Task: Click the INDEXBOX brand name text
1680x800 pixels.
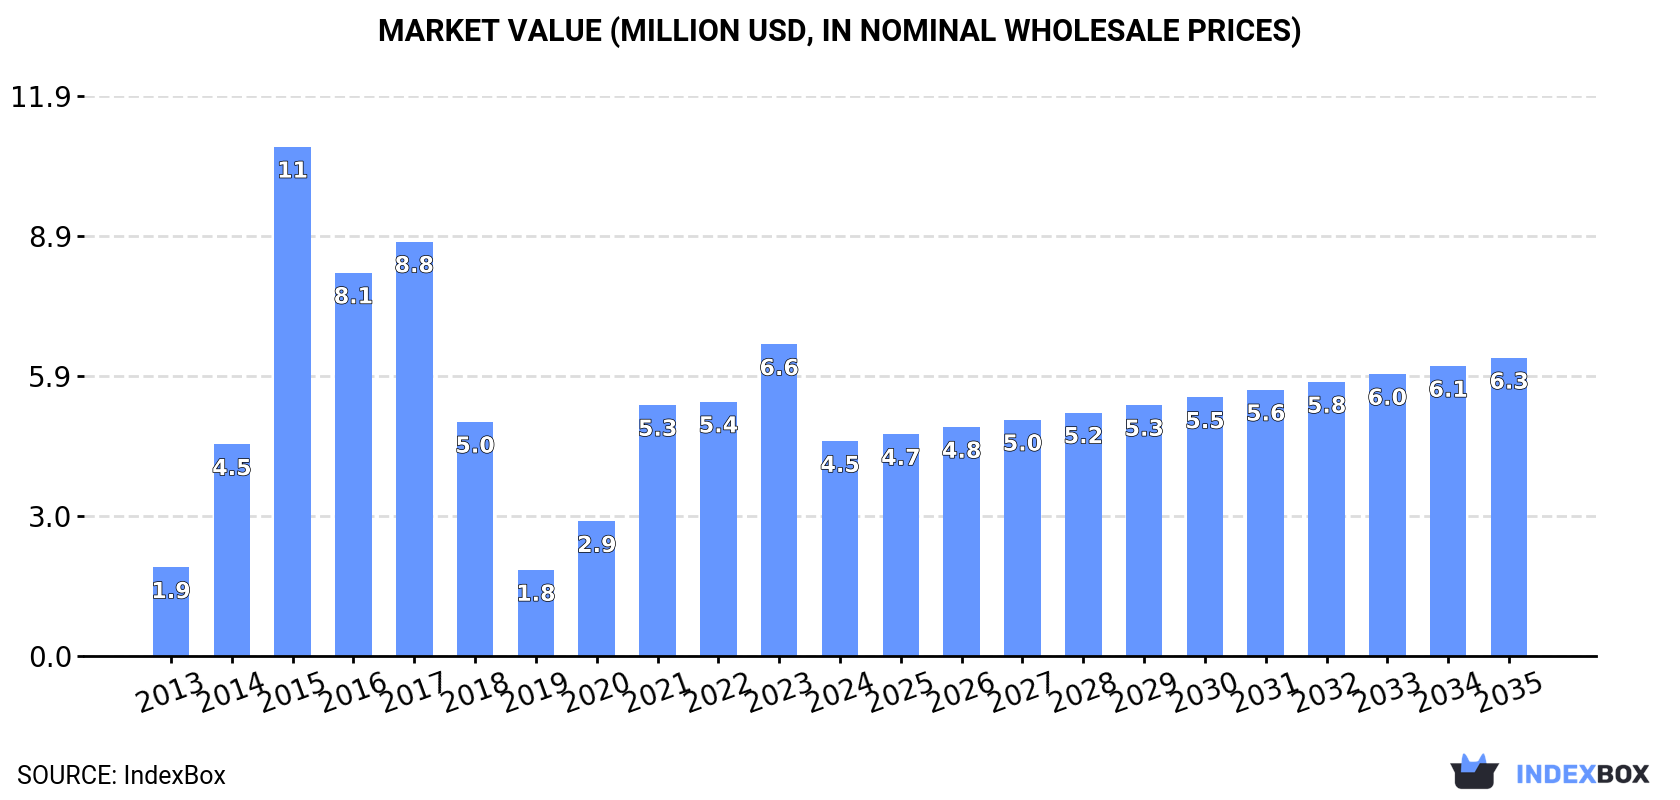Action: 1582,774
